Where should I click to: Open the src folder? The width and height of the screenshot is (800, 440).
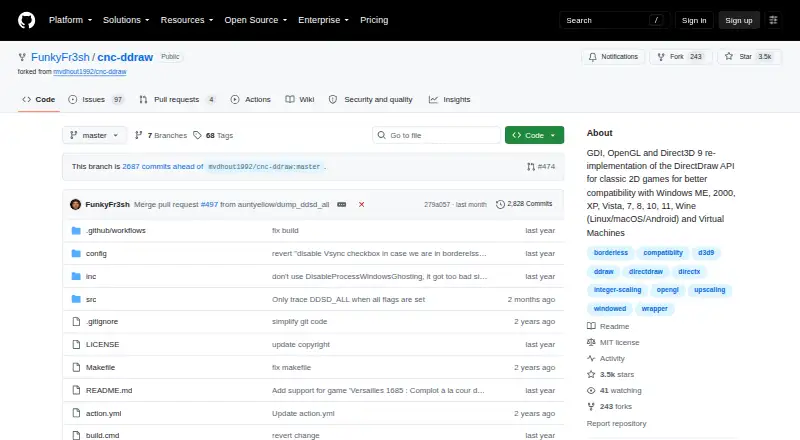(91, 300)
